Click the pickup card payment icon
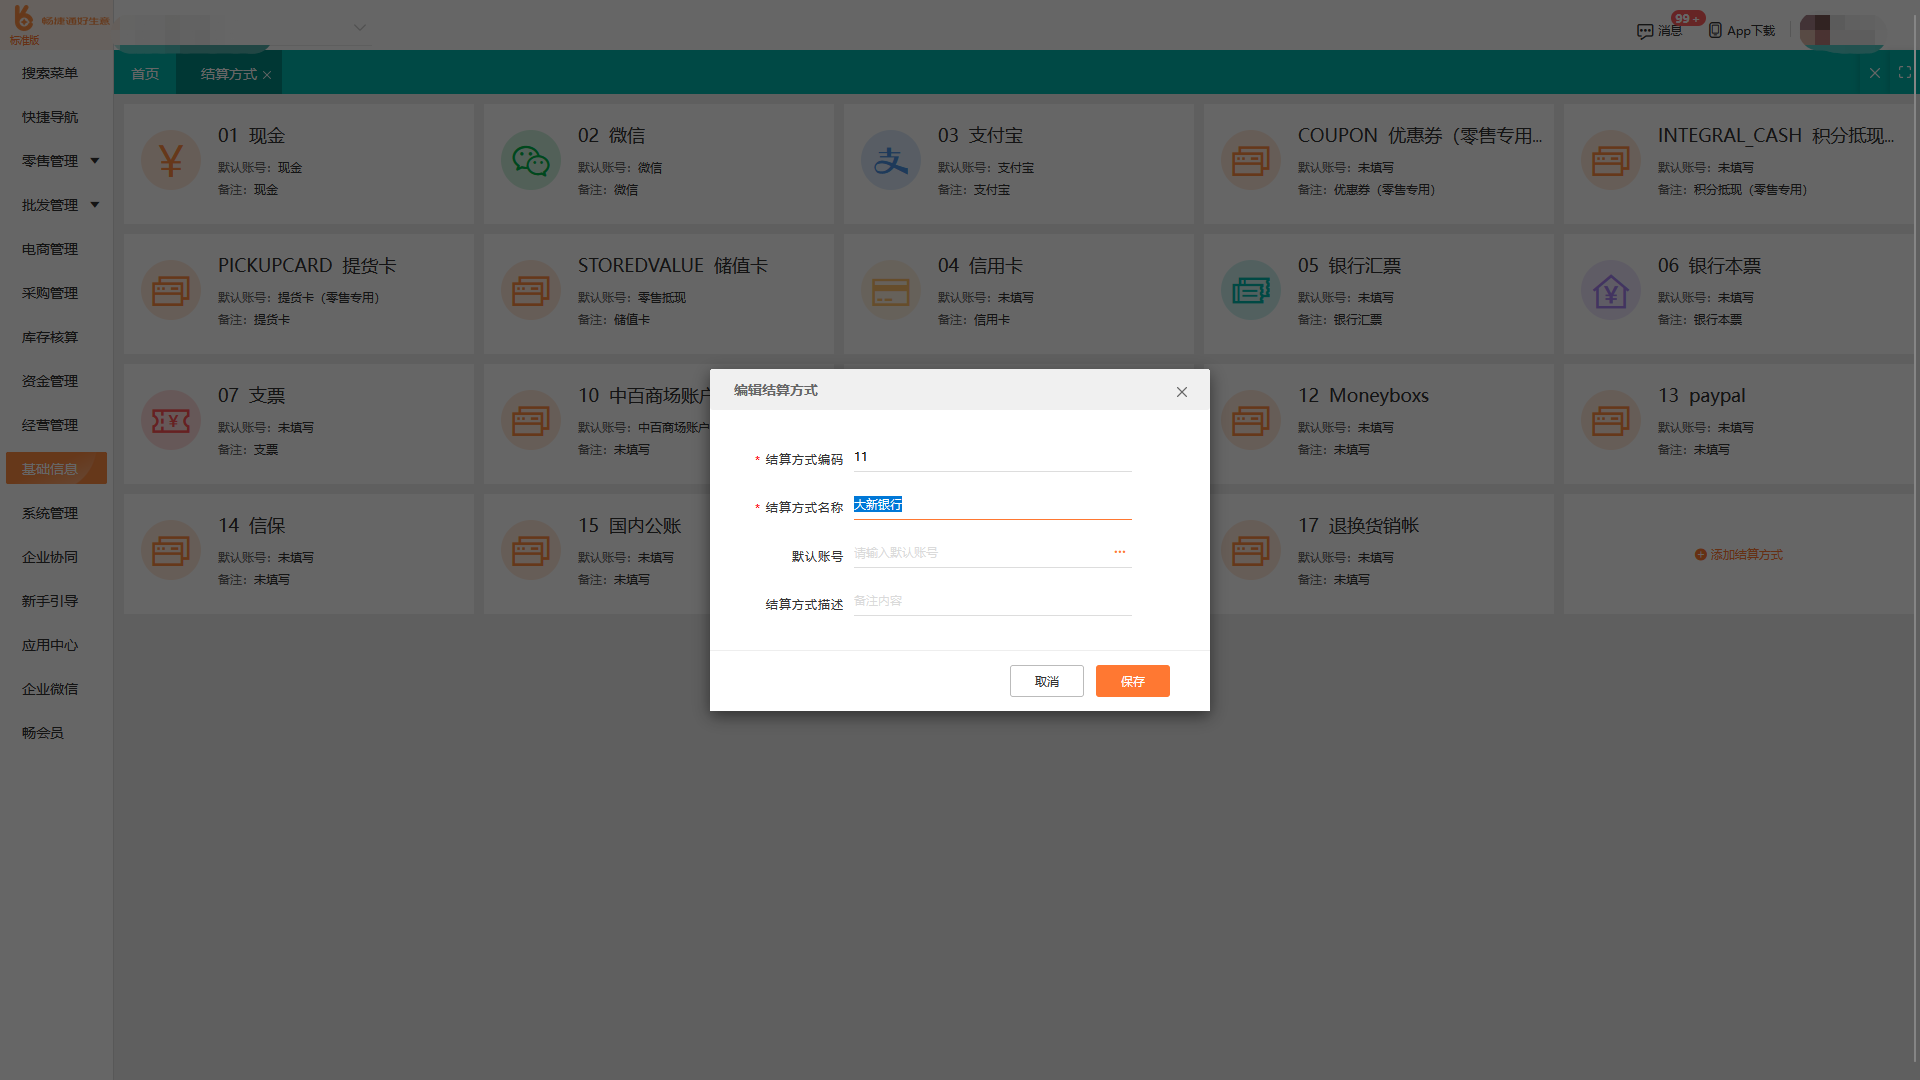The width and height of the screenshot is (1920, 1080). [169, 289]
